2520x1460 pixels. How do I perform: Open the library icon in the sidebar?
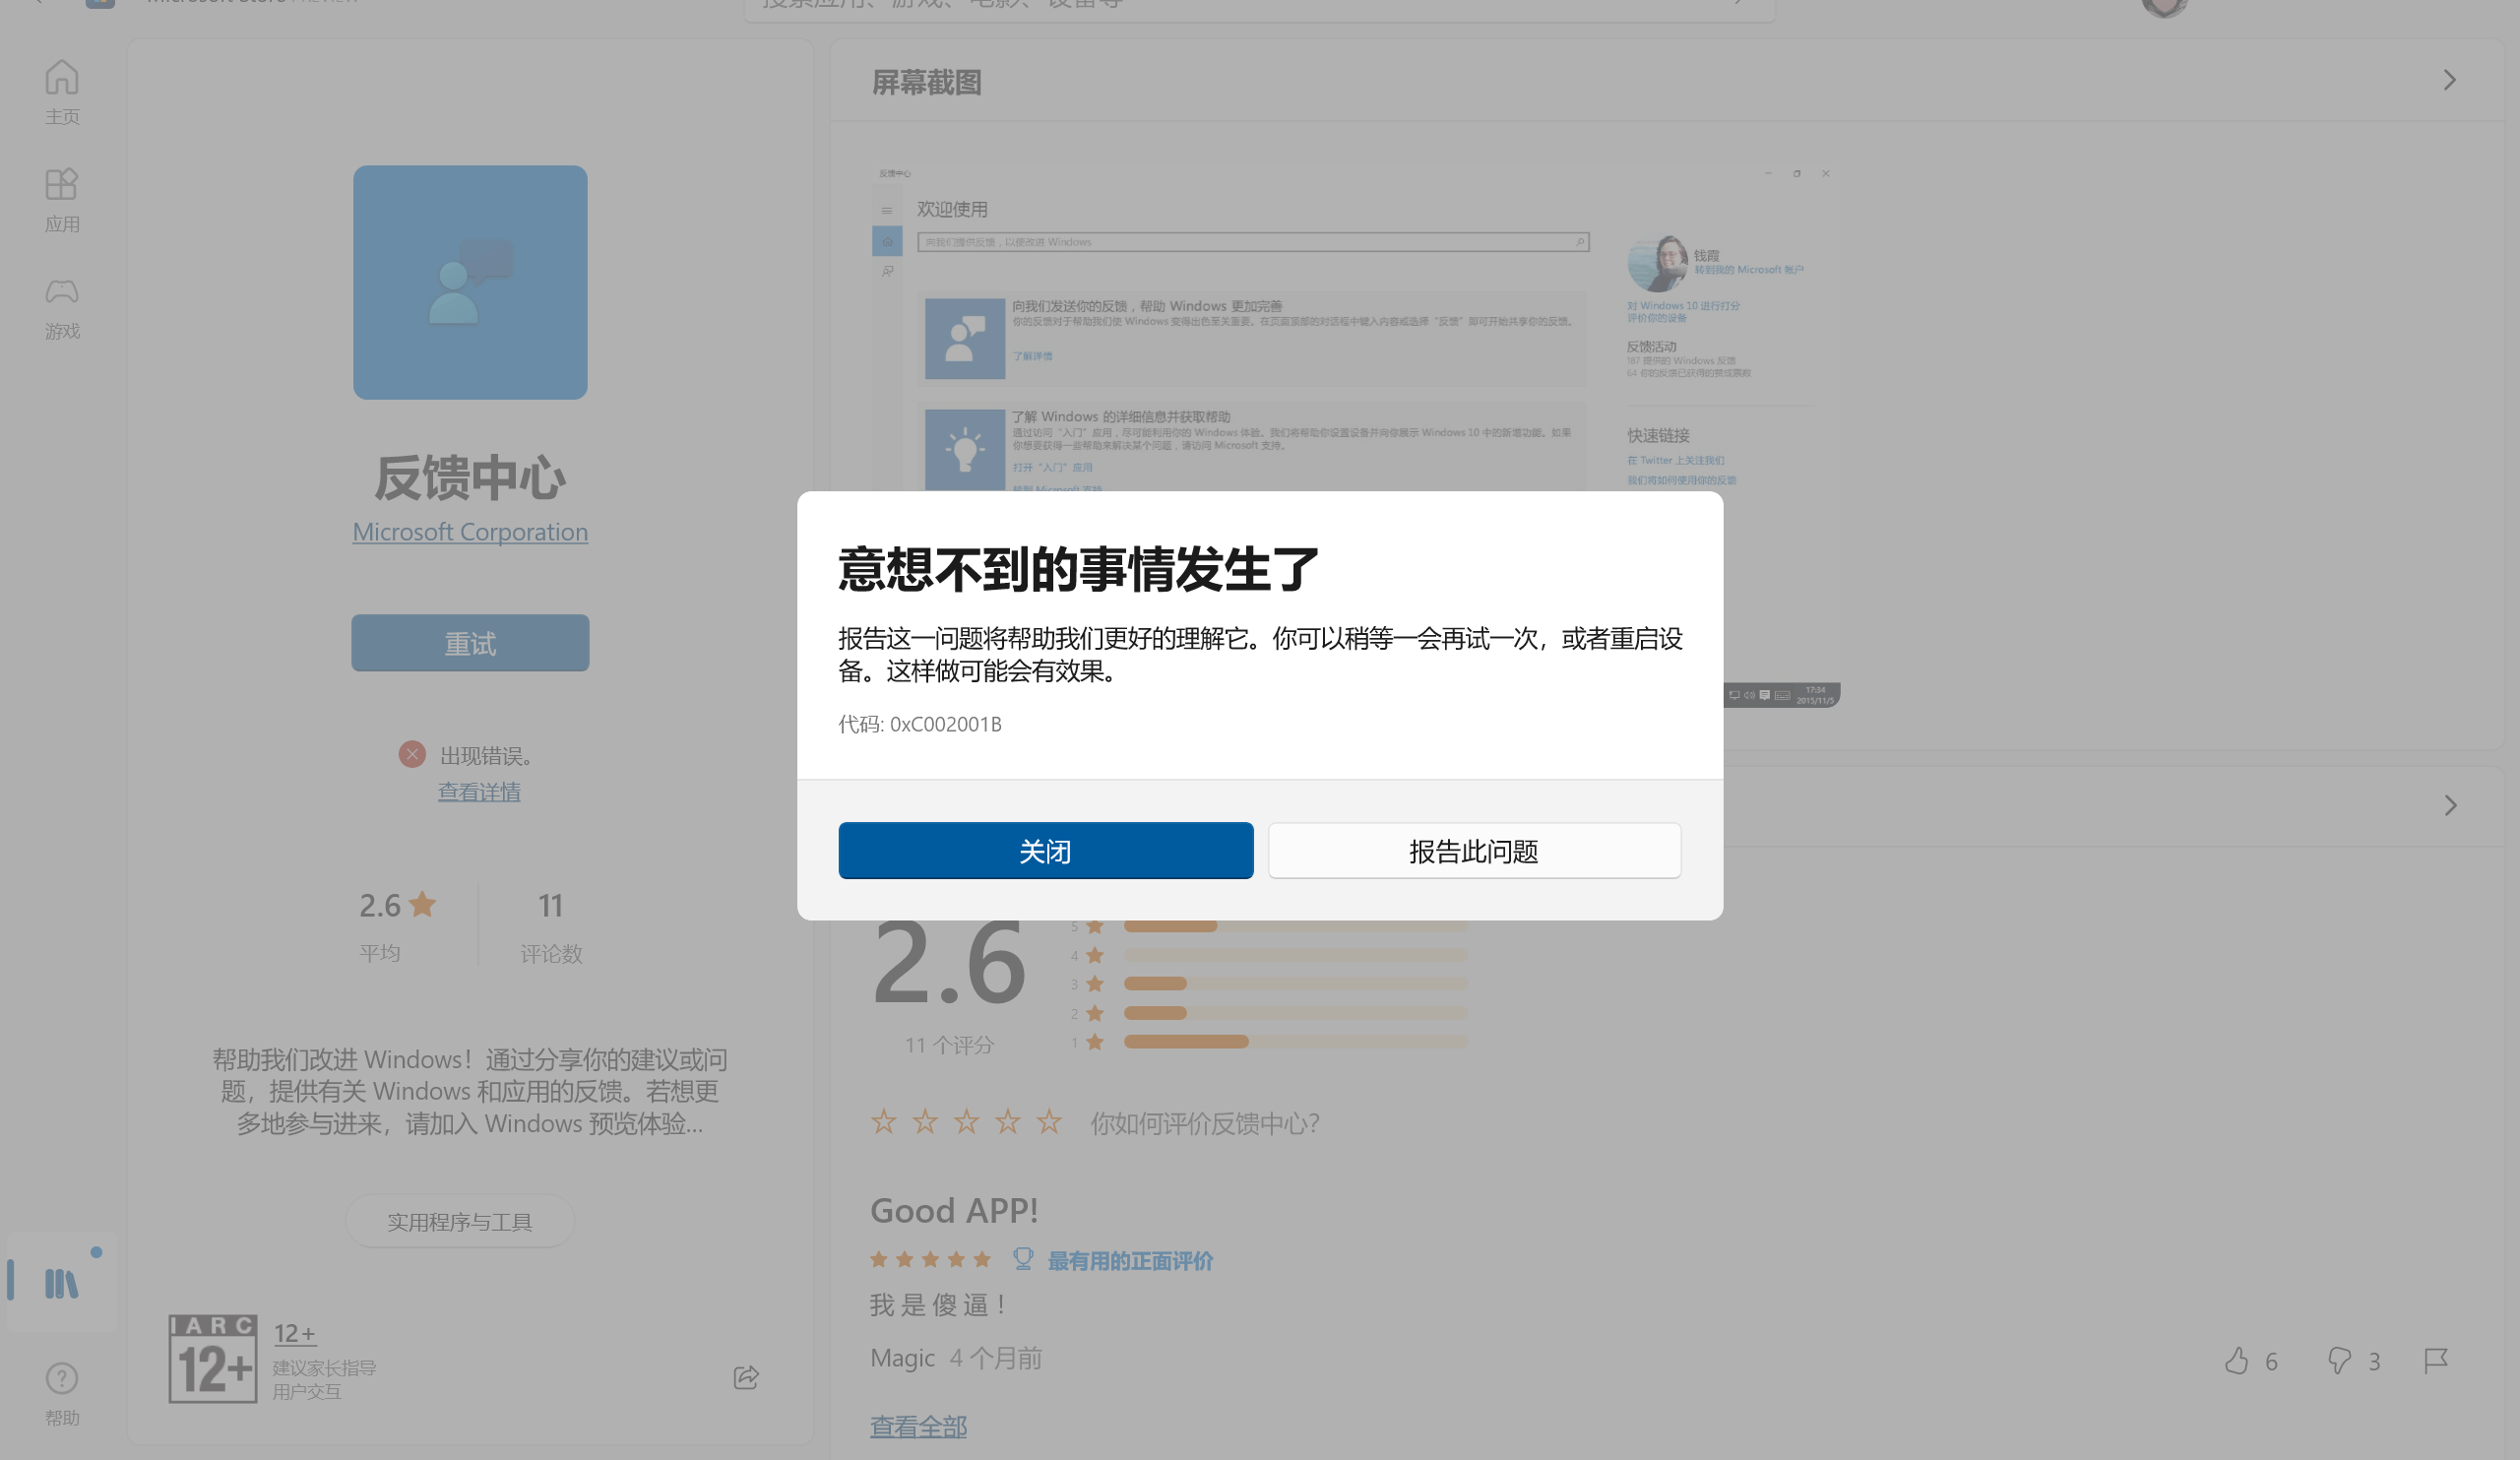point(61,1283)
